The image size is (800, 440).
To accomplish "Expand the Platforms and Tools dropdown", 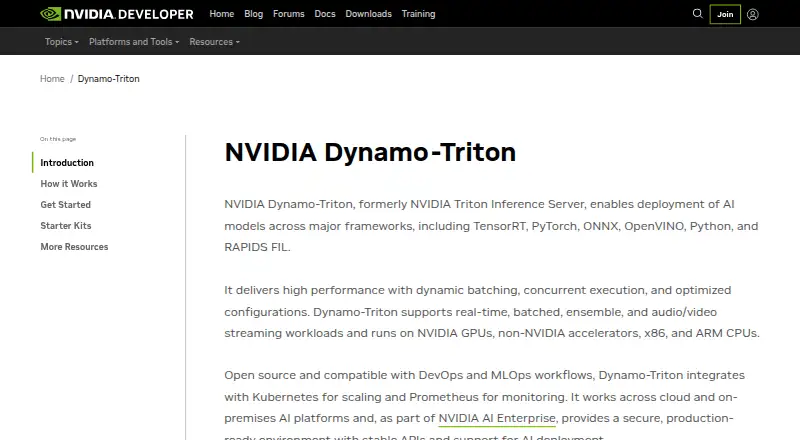I will click(x=134, y=42).
